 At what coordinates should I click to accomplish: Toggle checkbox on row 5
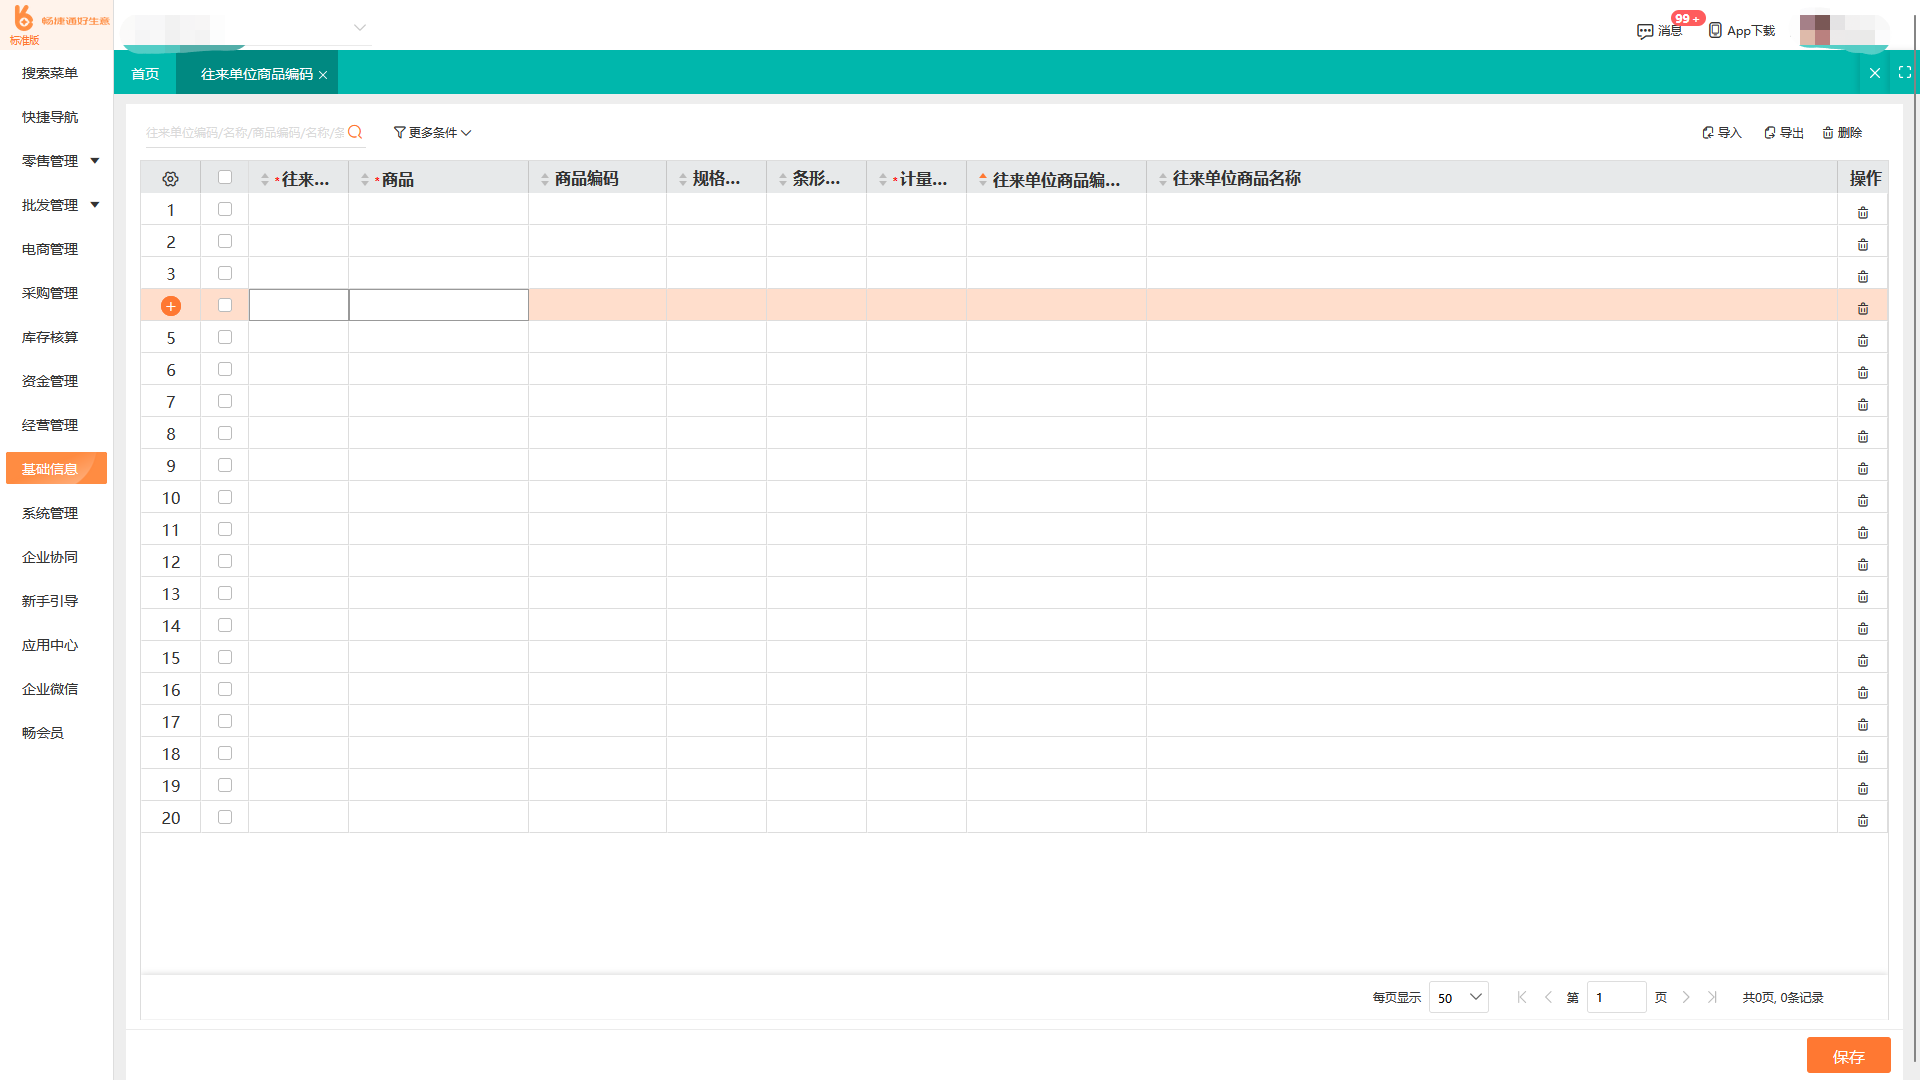[x=224, y=338]
